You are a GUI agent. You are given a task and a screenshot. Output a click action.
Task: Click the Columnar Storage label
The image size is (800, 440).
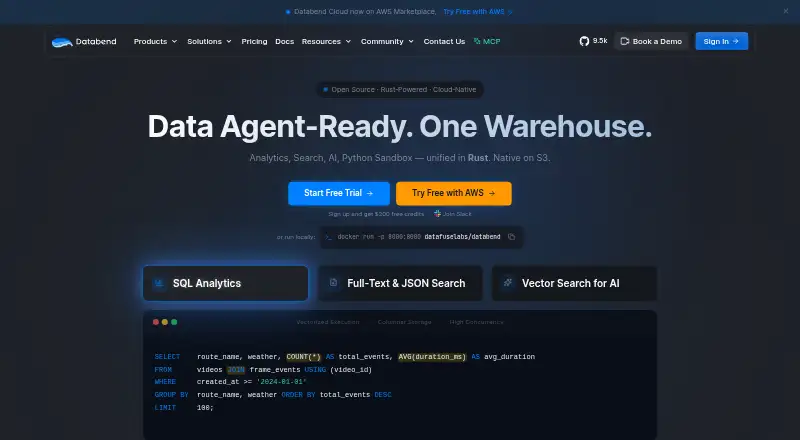pos(405,322)
